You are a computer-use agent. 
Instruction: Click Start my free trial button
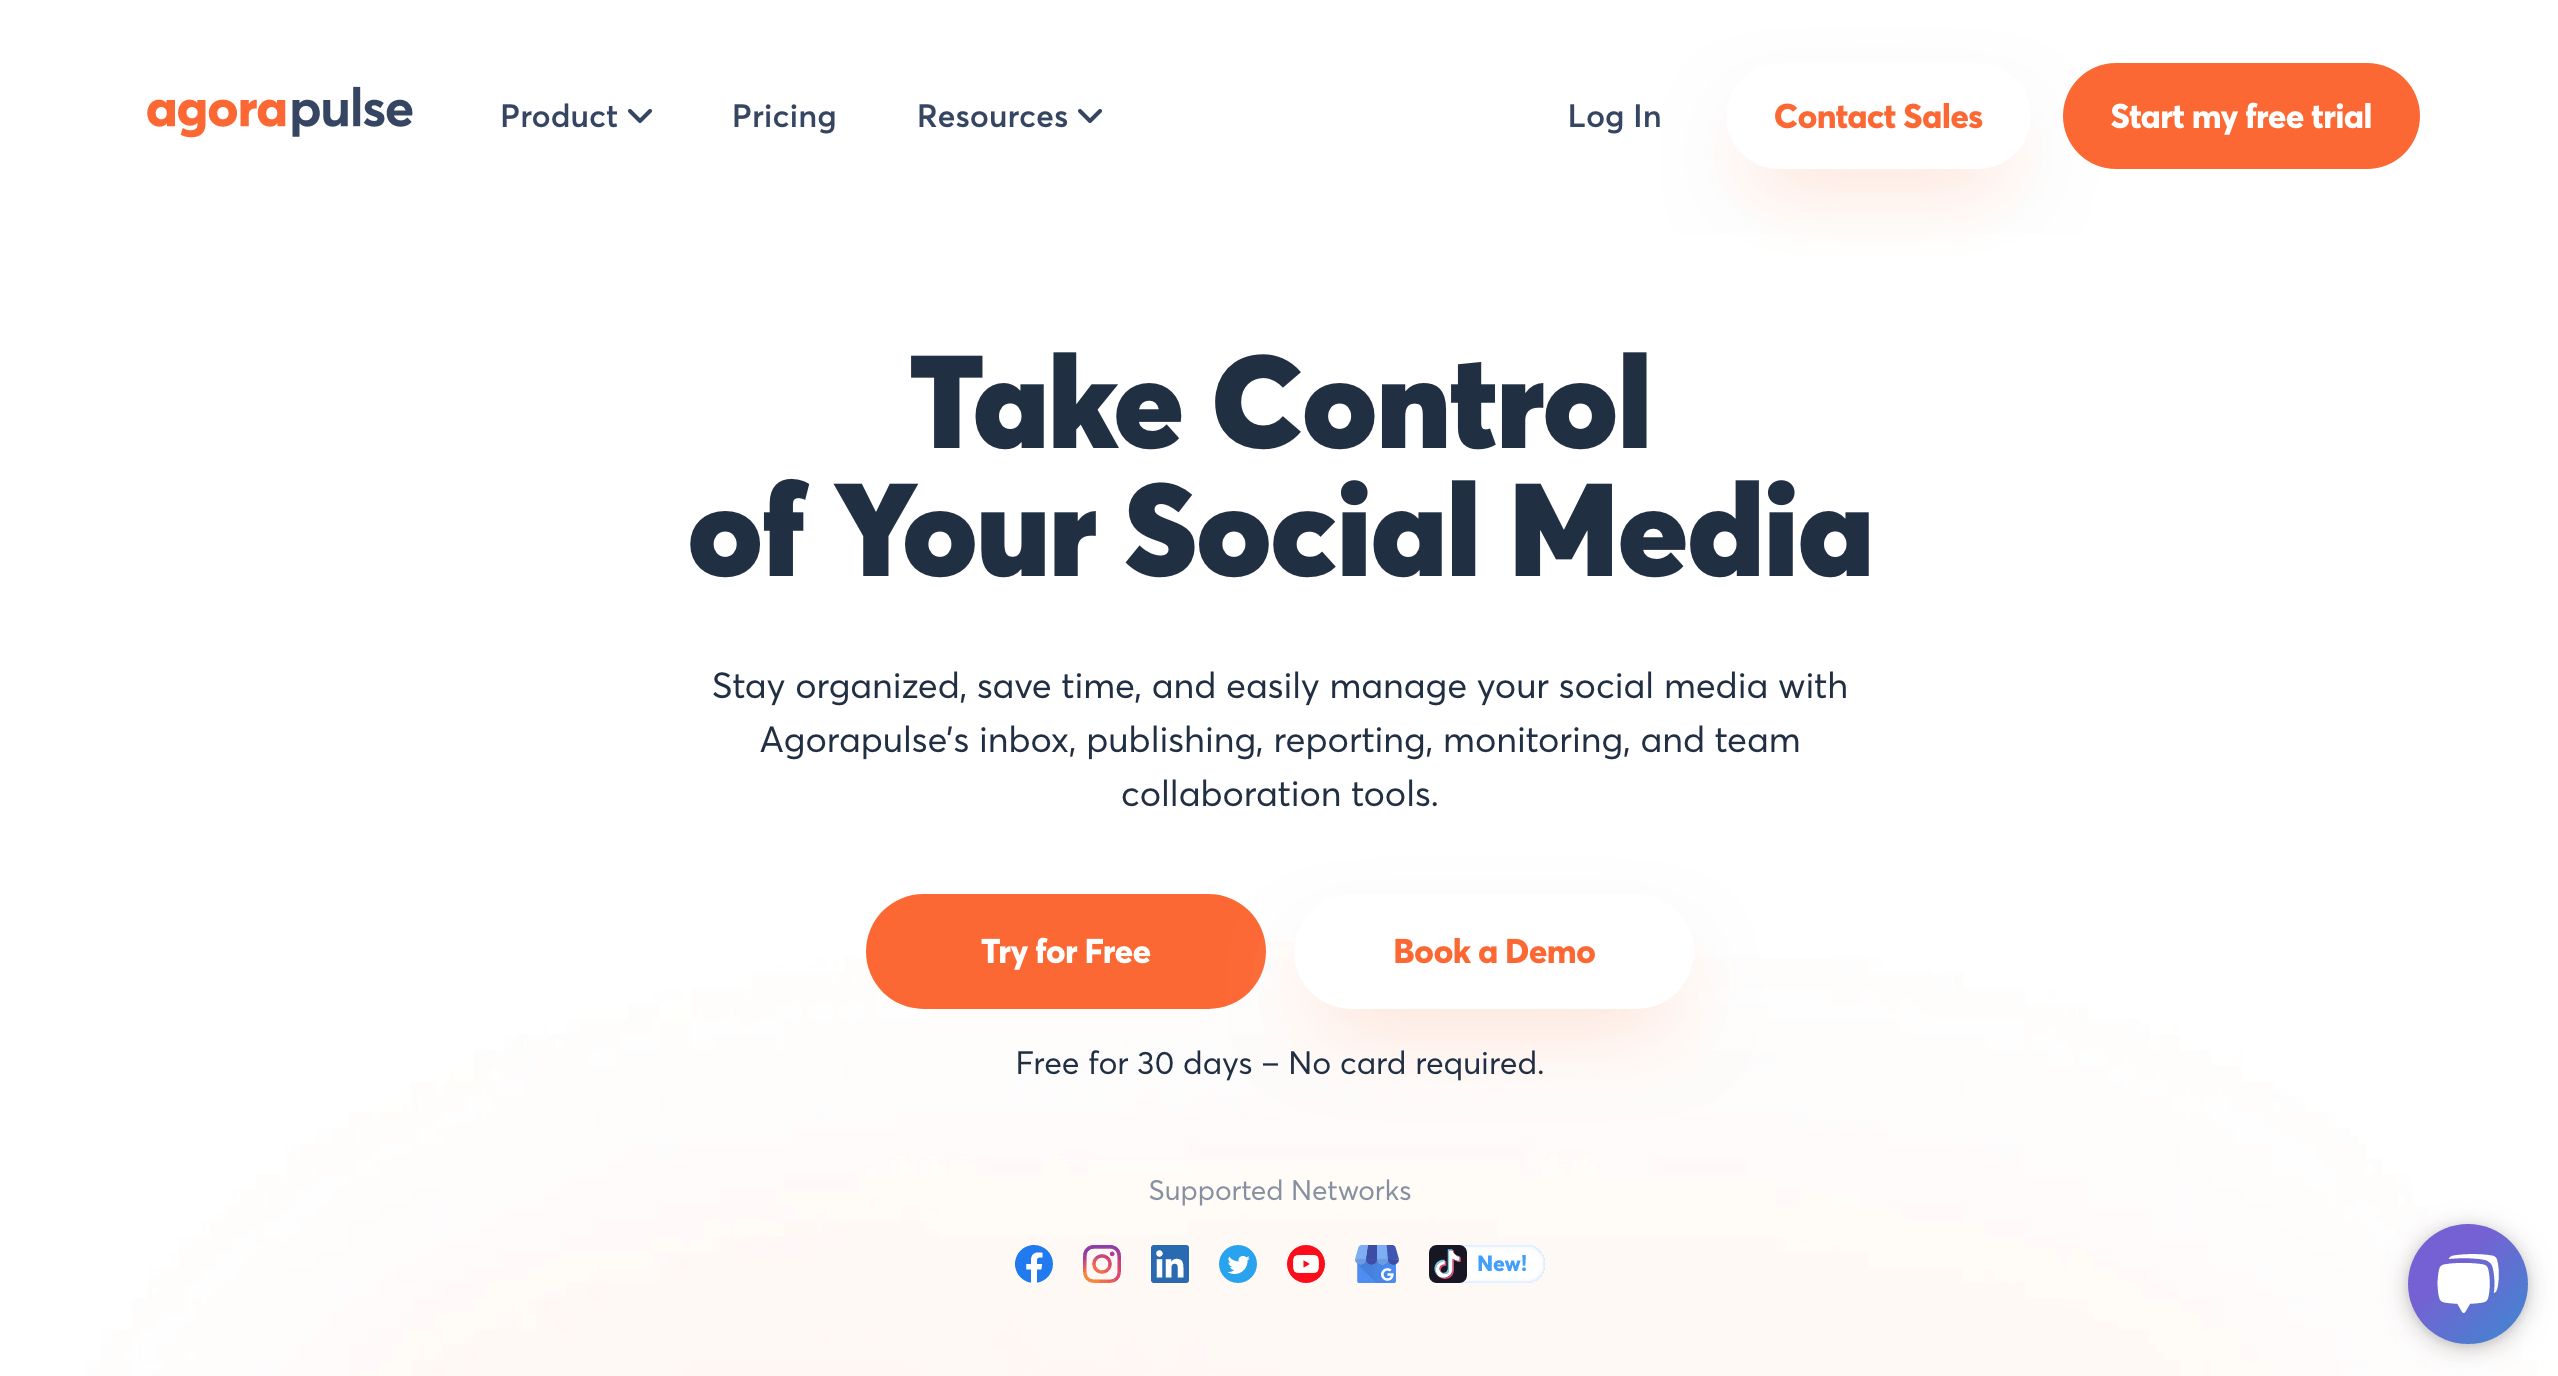[x=2241, y=117]
